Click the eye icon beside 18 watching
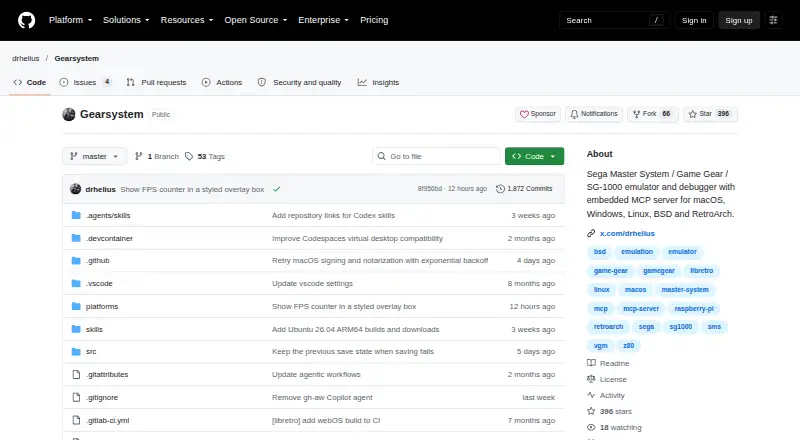 click(x=591, y=427)
